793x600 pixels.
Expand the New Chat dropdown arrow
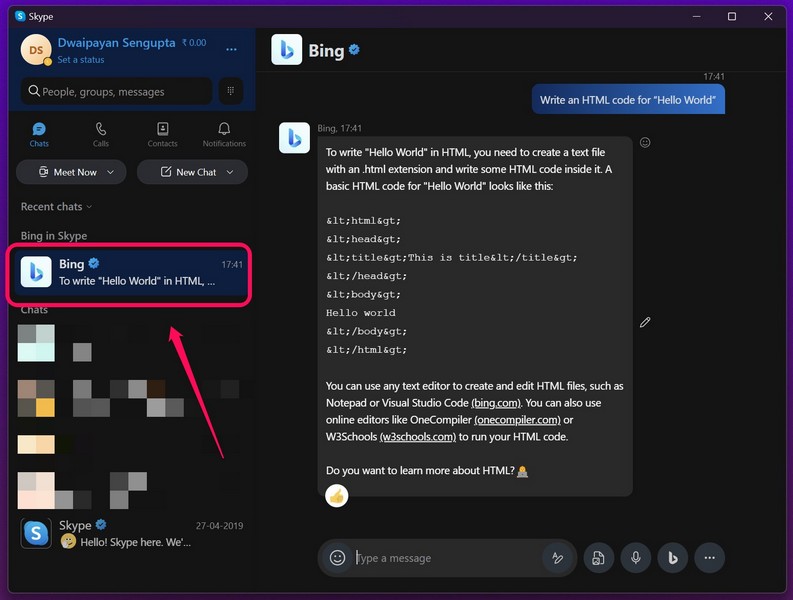(230, 172)
